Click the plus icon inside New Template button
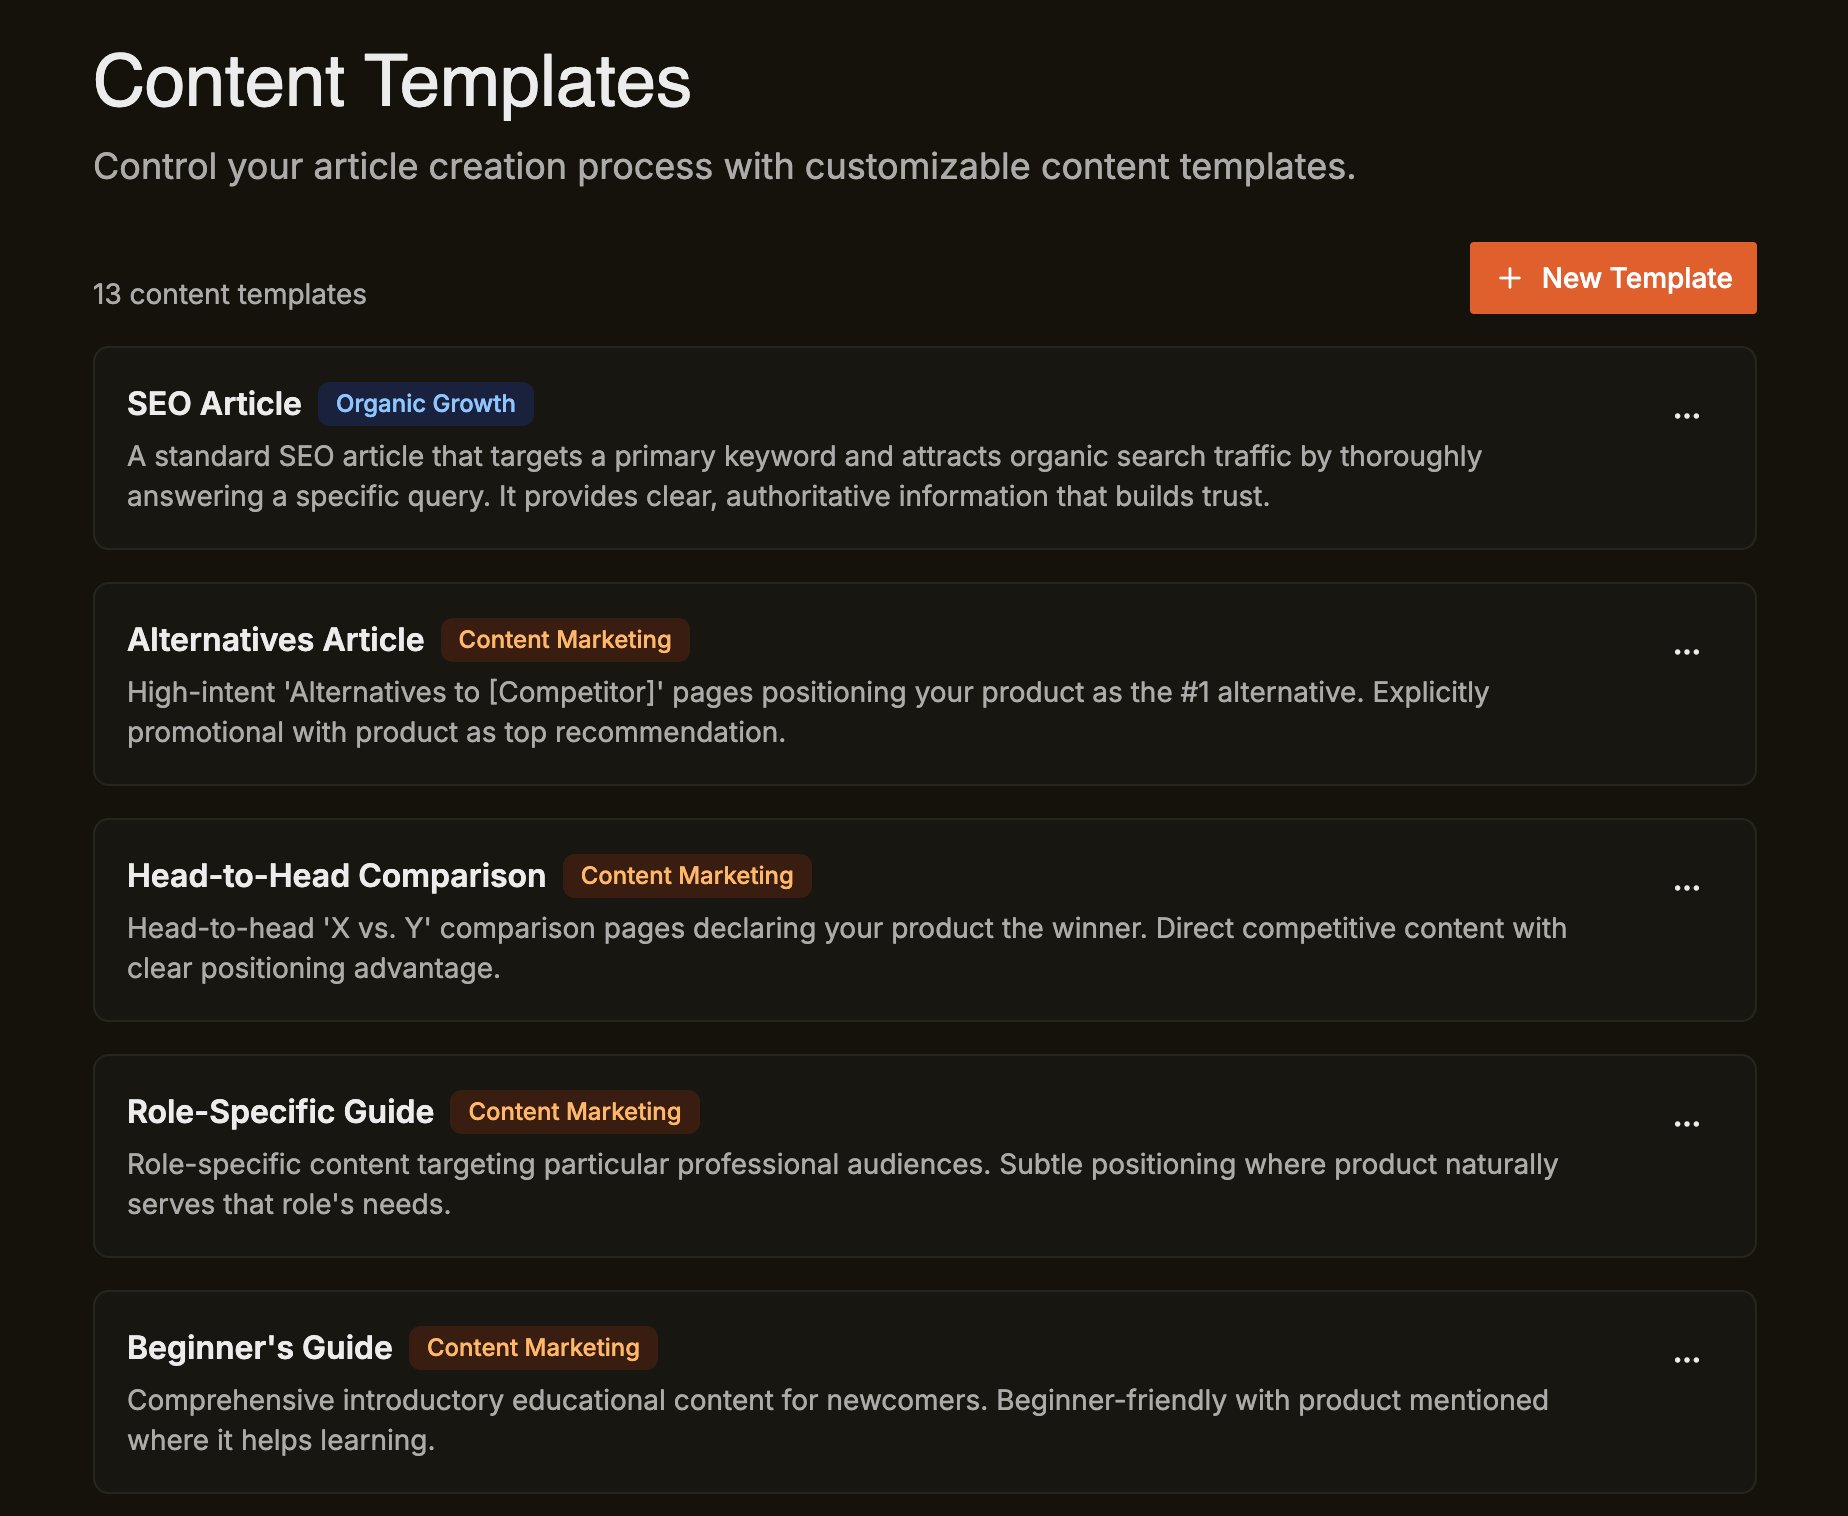Screen dimensions: 1848x1516 (1509, 278)
